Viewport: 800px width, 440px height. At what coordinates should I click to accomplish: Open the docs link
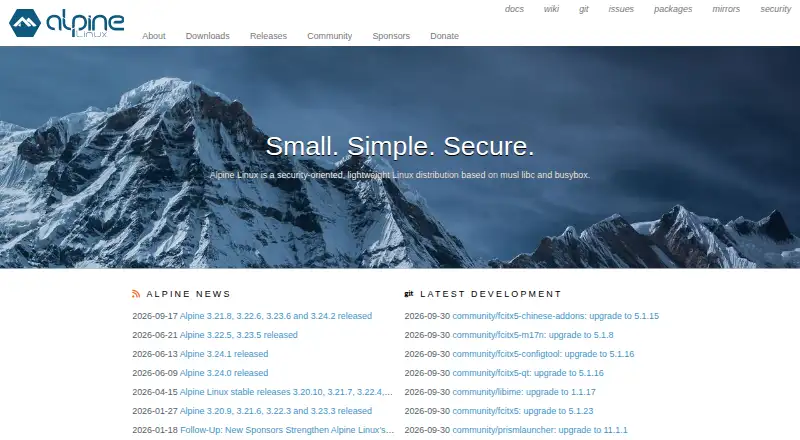point(514,9)
